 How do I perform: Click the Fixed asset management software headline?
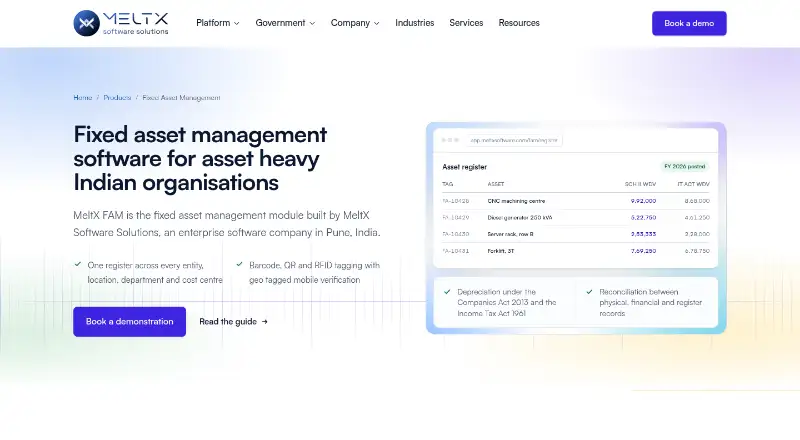coord(200,158)
